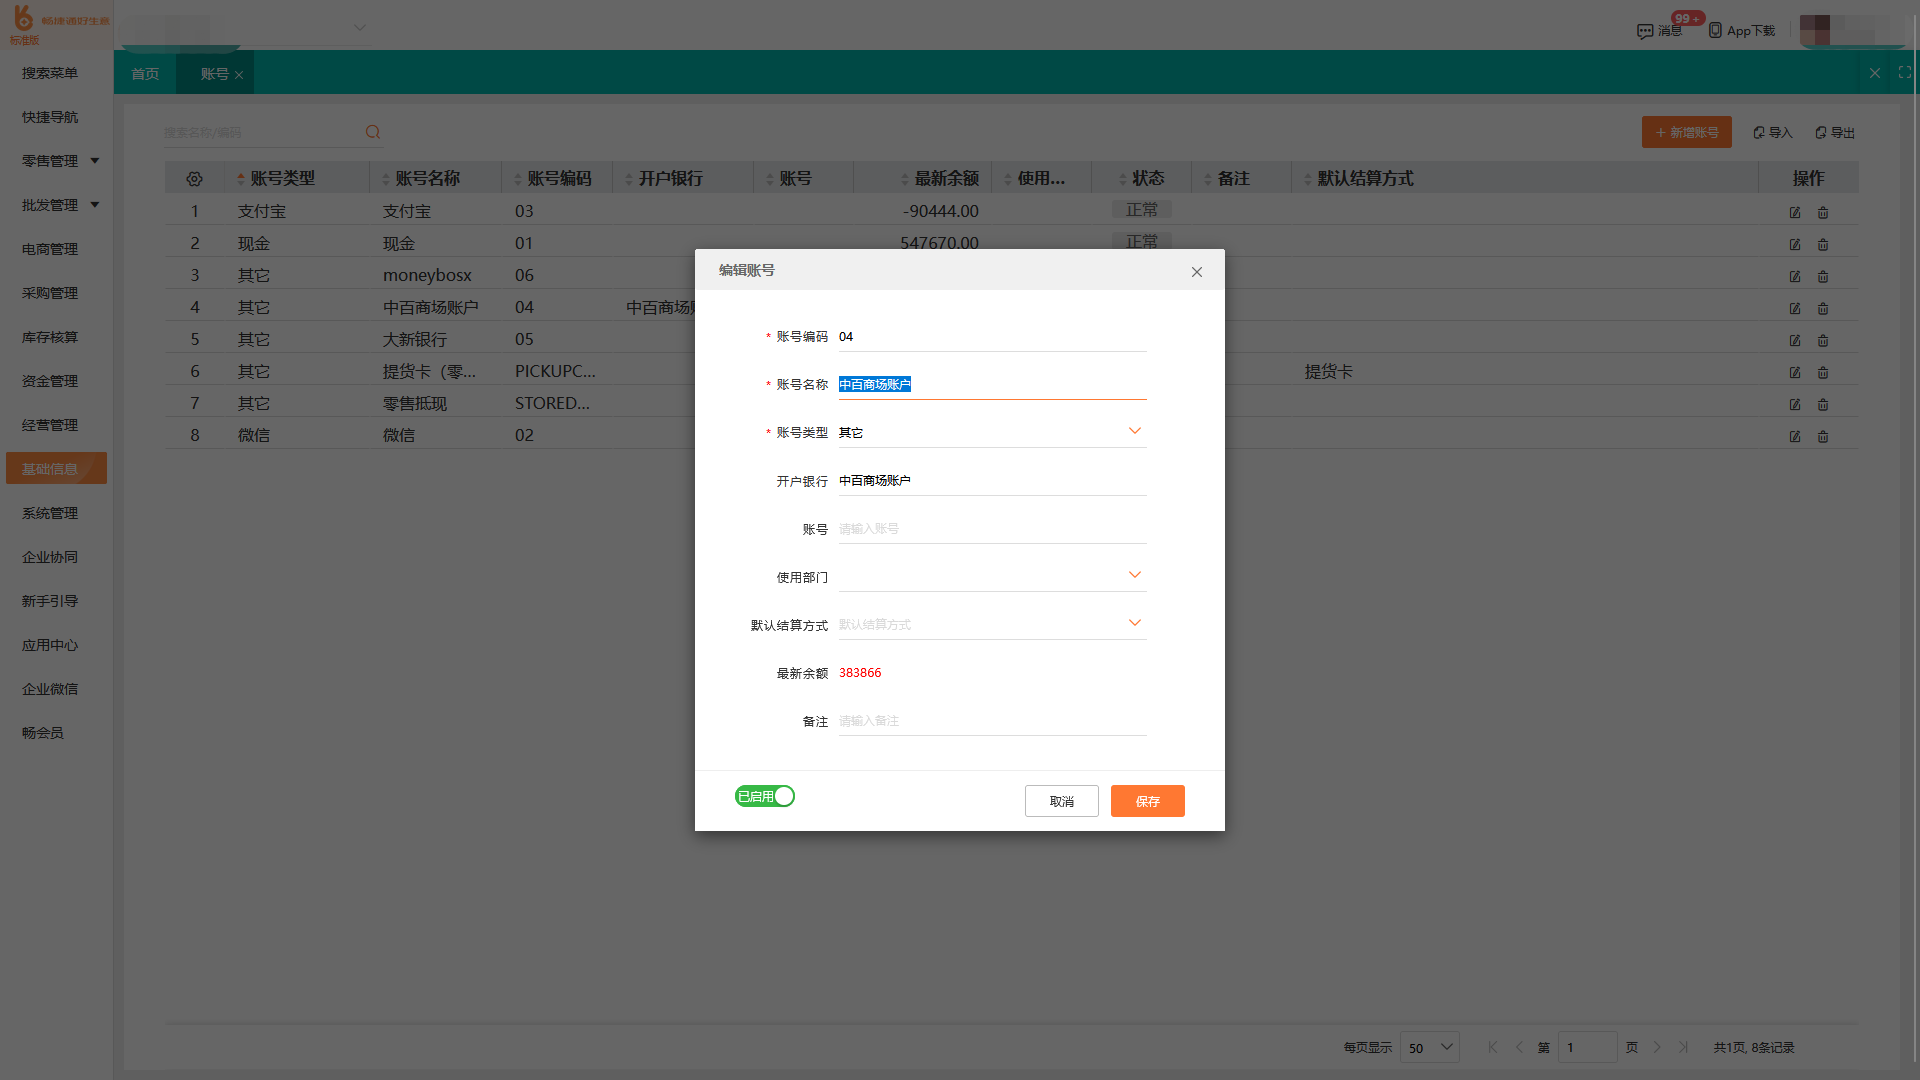
Task: Click the 首页 home tab
Action: (x=145, y=74)
